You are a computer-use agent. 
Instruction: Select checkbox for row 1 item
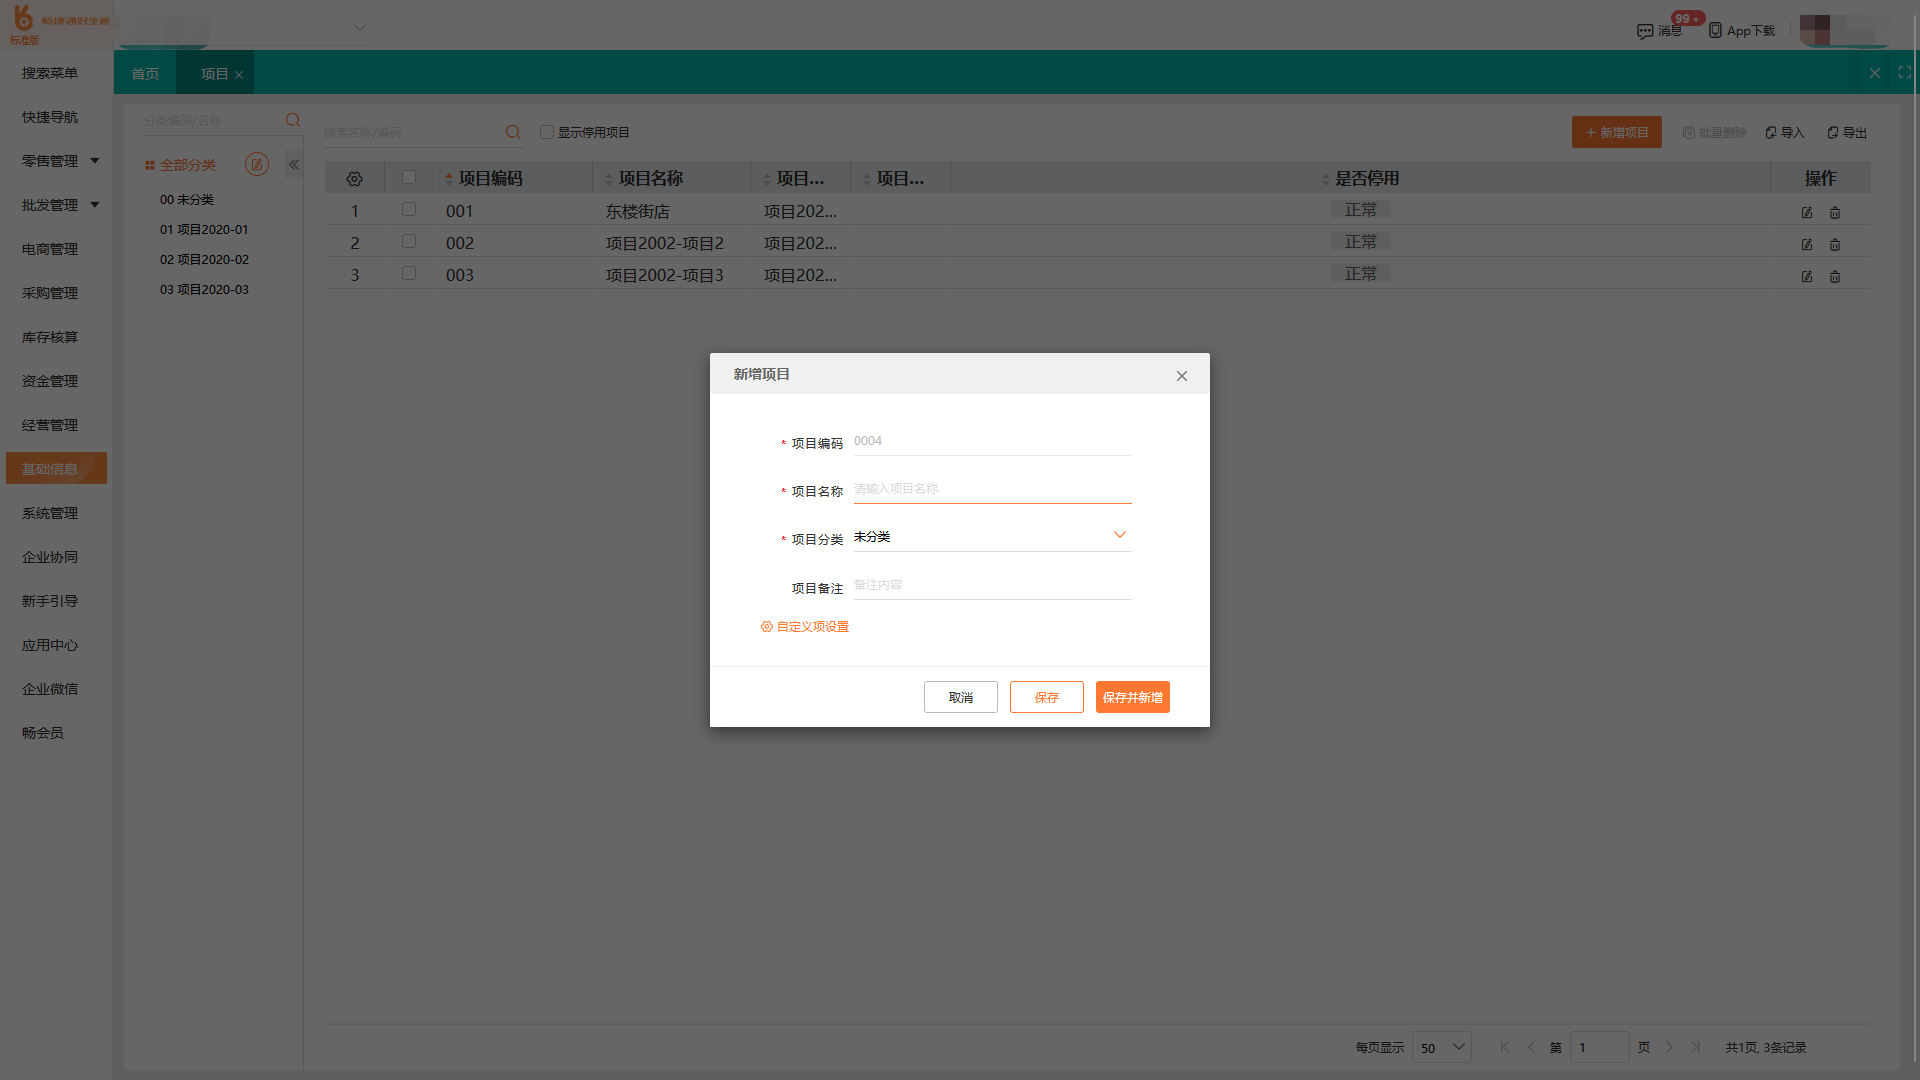click(x=409, y=210)
